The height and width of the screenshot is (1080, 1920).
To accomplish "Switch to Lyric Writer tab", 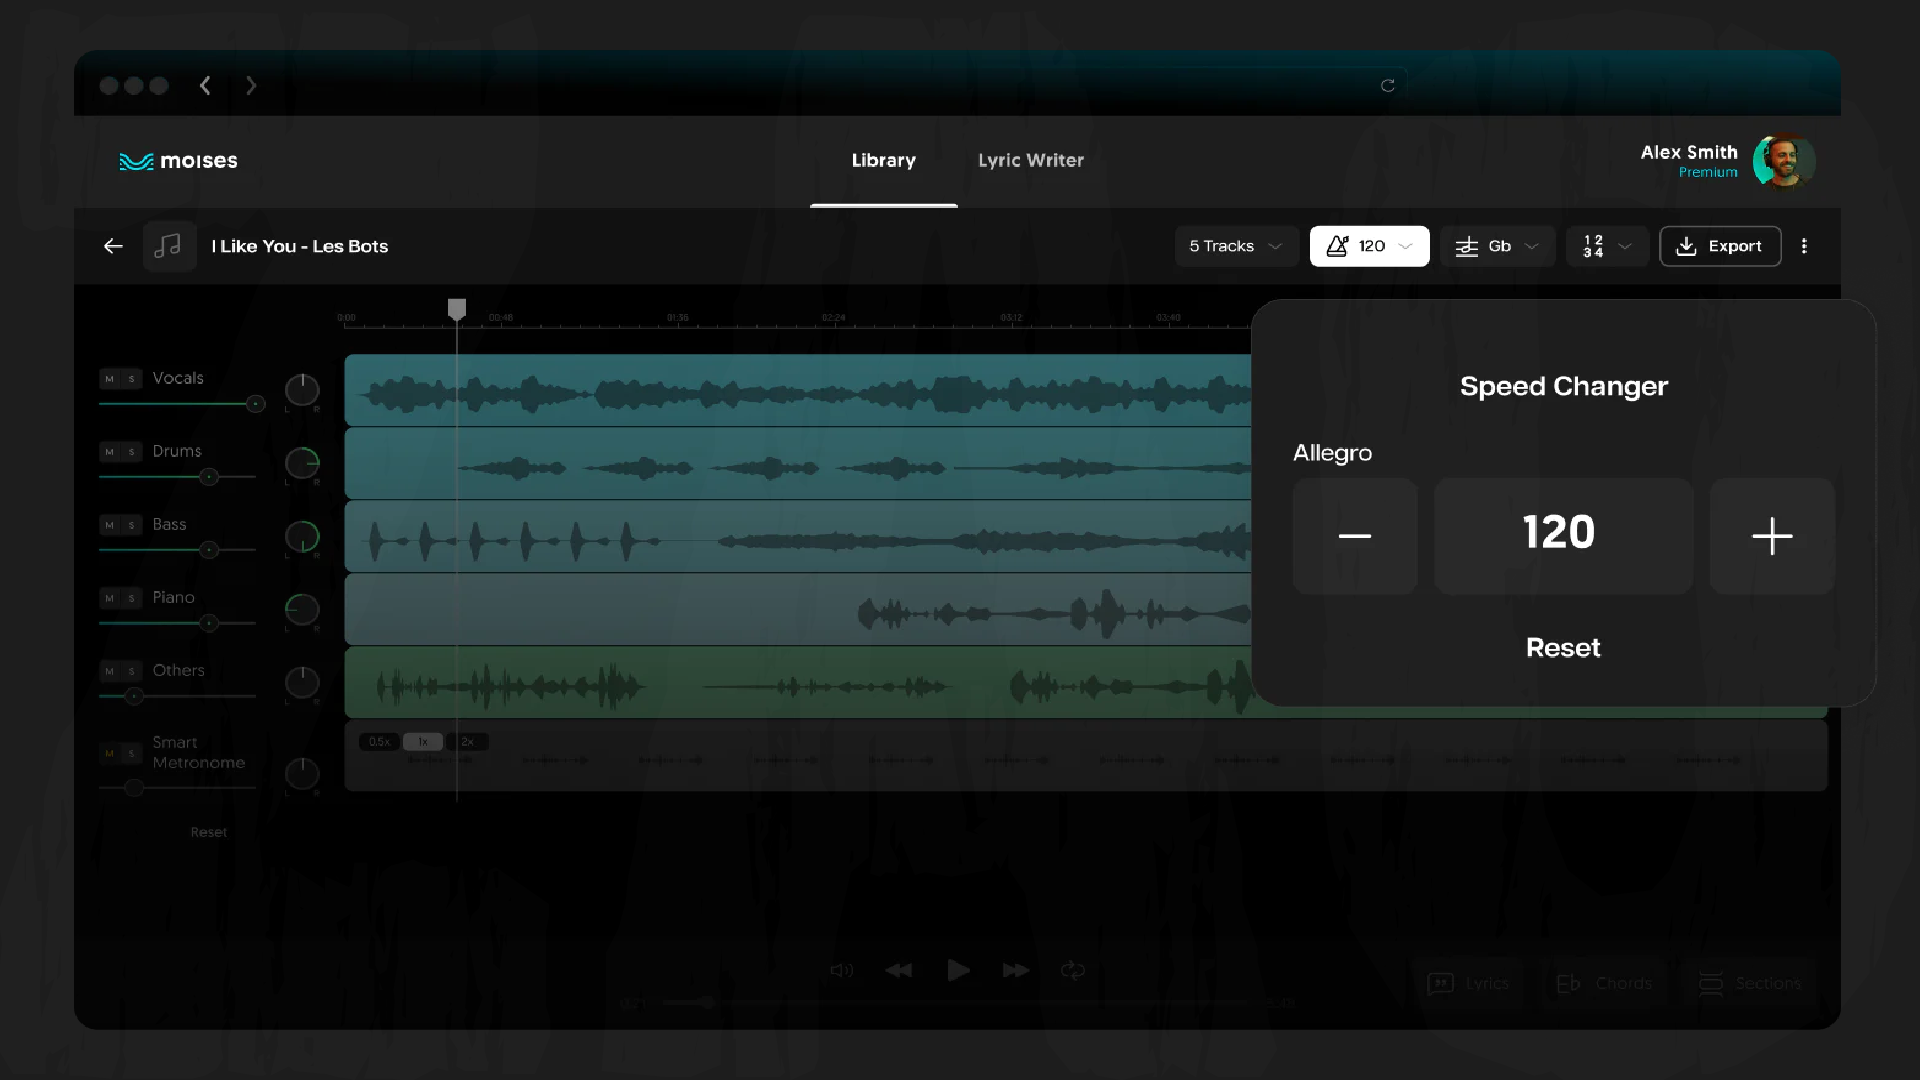I will click(x=1031, y=160).
